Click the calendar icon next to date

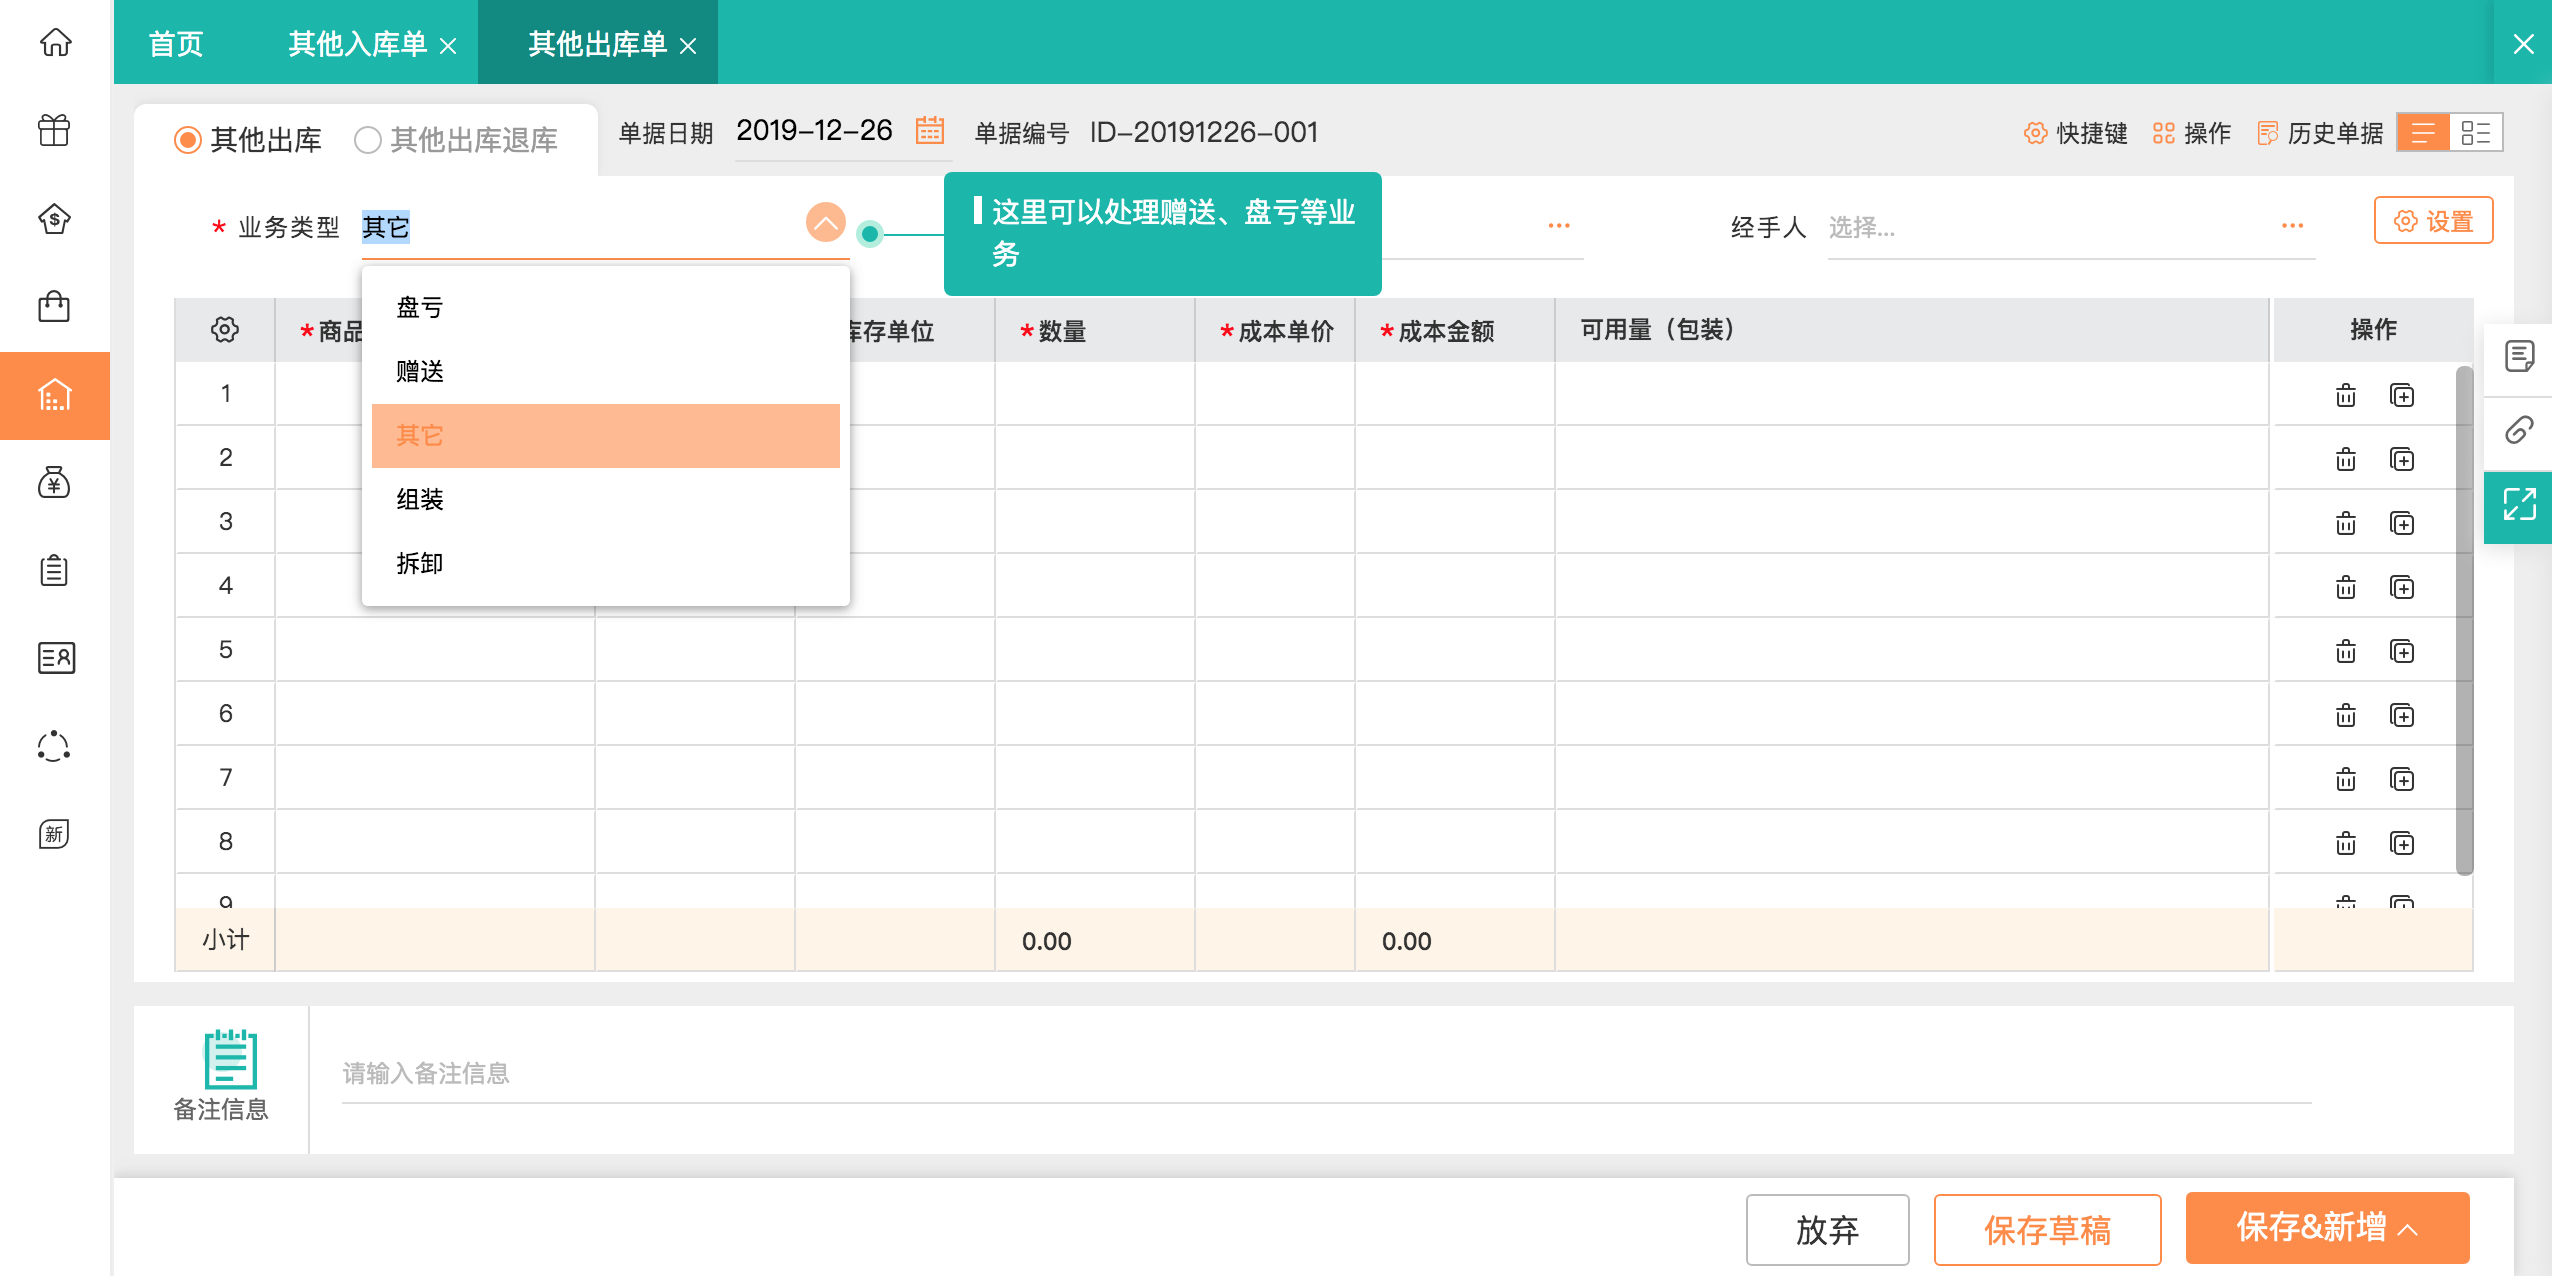pyautogui.click(x=926, y=132)
